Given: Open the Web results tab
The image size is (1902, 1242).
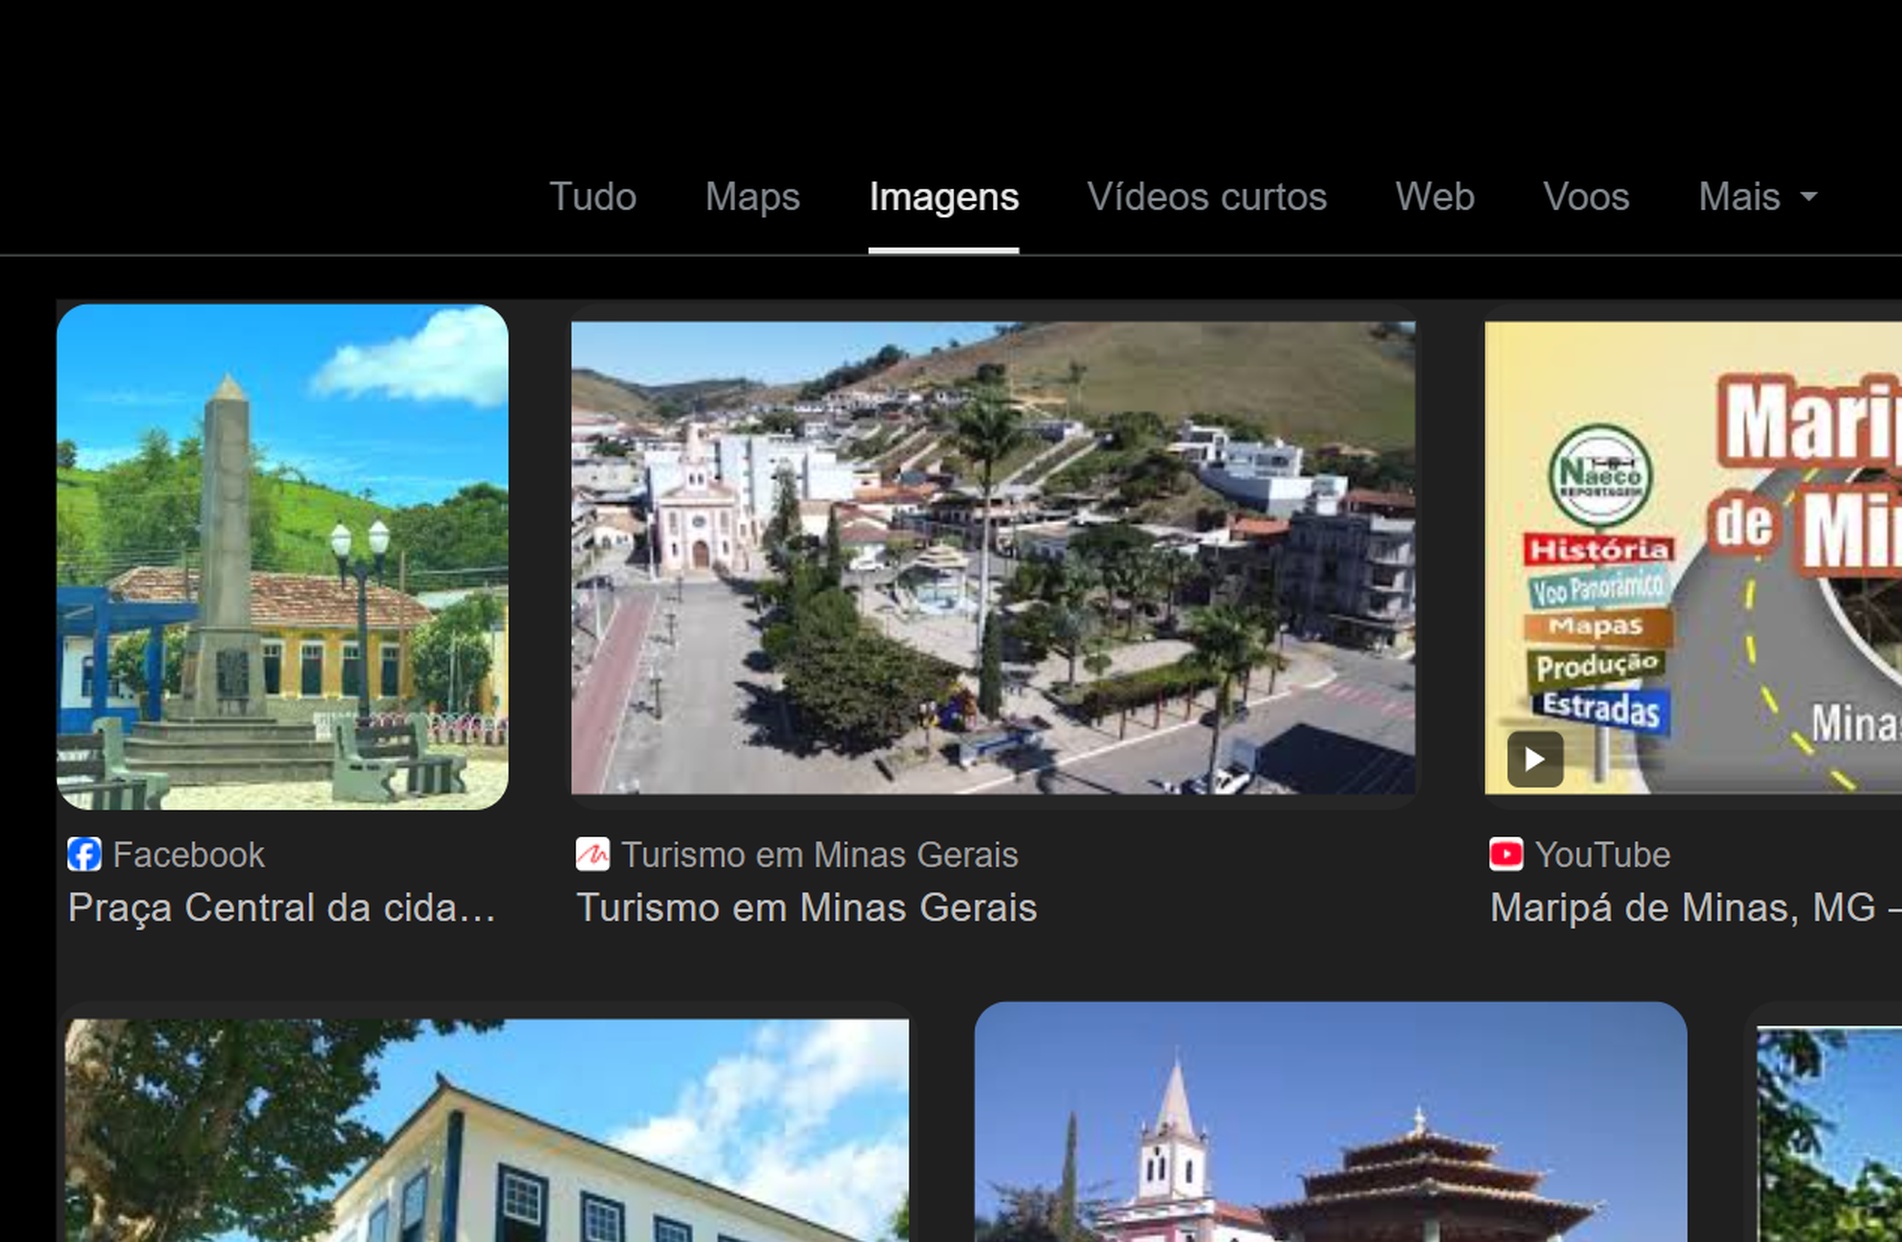Looking at the screenshot, I should pyautogui.click(x=1434, y=197).
